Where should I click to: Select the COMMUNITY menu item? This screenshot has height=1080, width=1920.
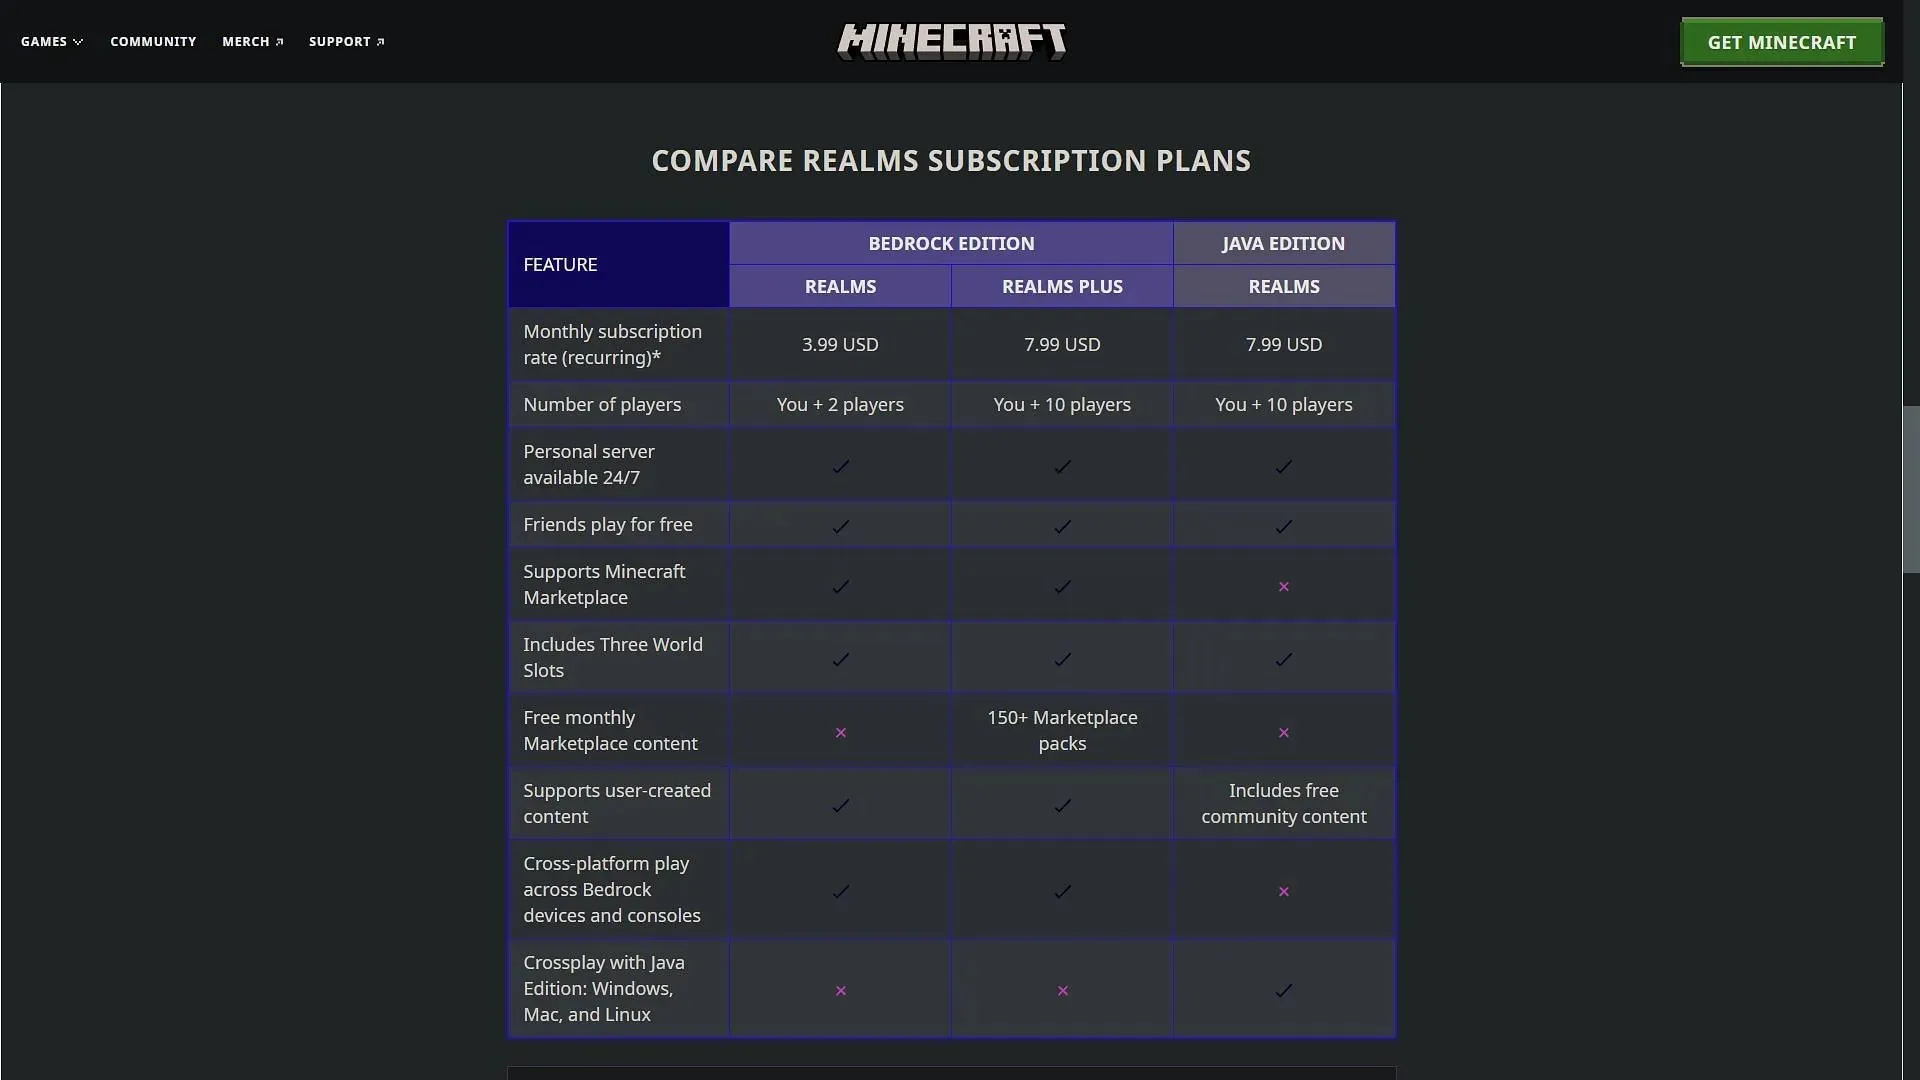click(153, 41)
